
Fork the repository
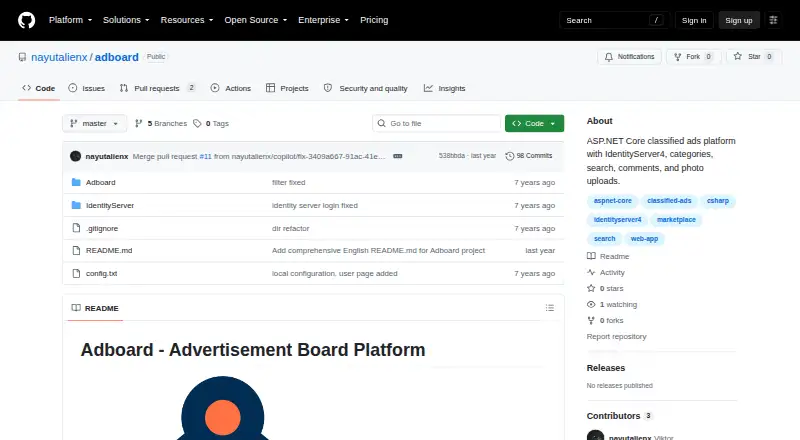693,57
